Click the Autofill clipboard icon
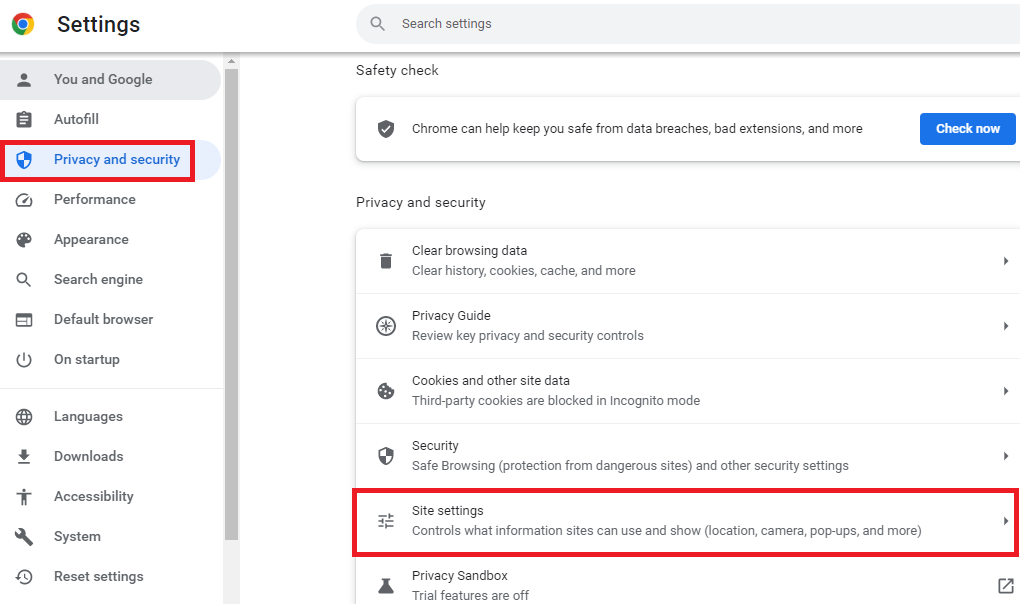 (24, 120)
